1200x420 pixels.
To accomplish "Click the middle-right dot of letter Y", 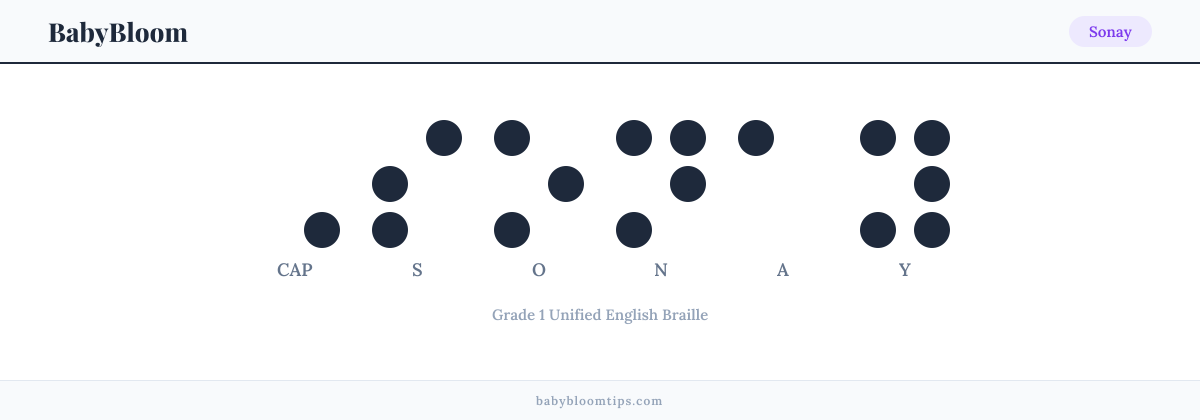I will [x=932, y=184].
